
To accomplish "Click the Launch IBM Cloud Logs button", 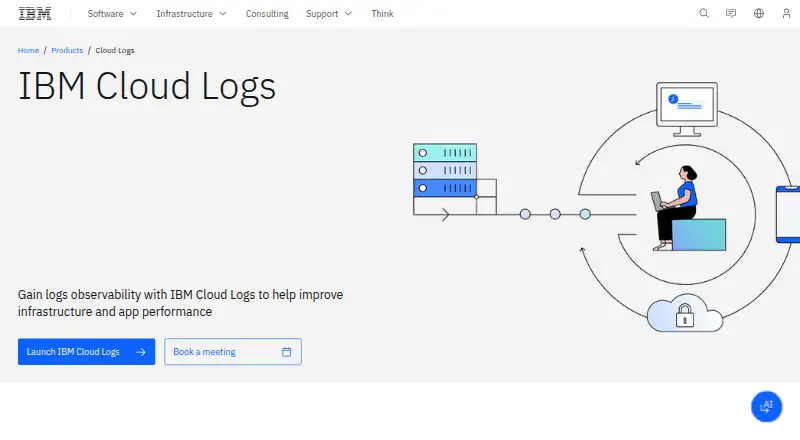I will [86, 352].
